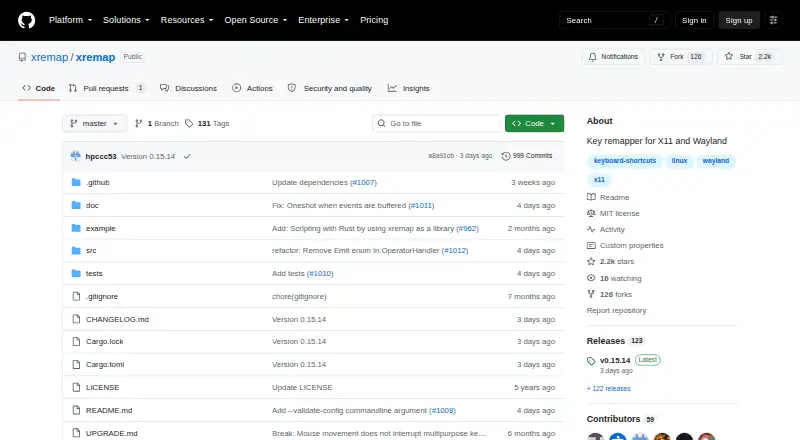Open the wayland topic tag
This screenshot has width=800, height=440.
tap(715, 161)
